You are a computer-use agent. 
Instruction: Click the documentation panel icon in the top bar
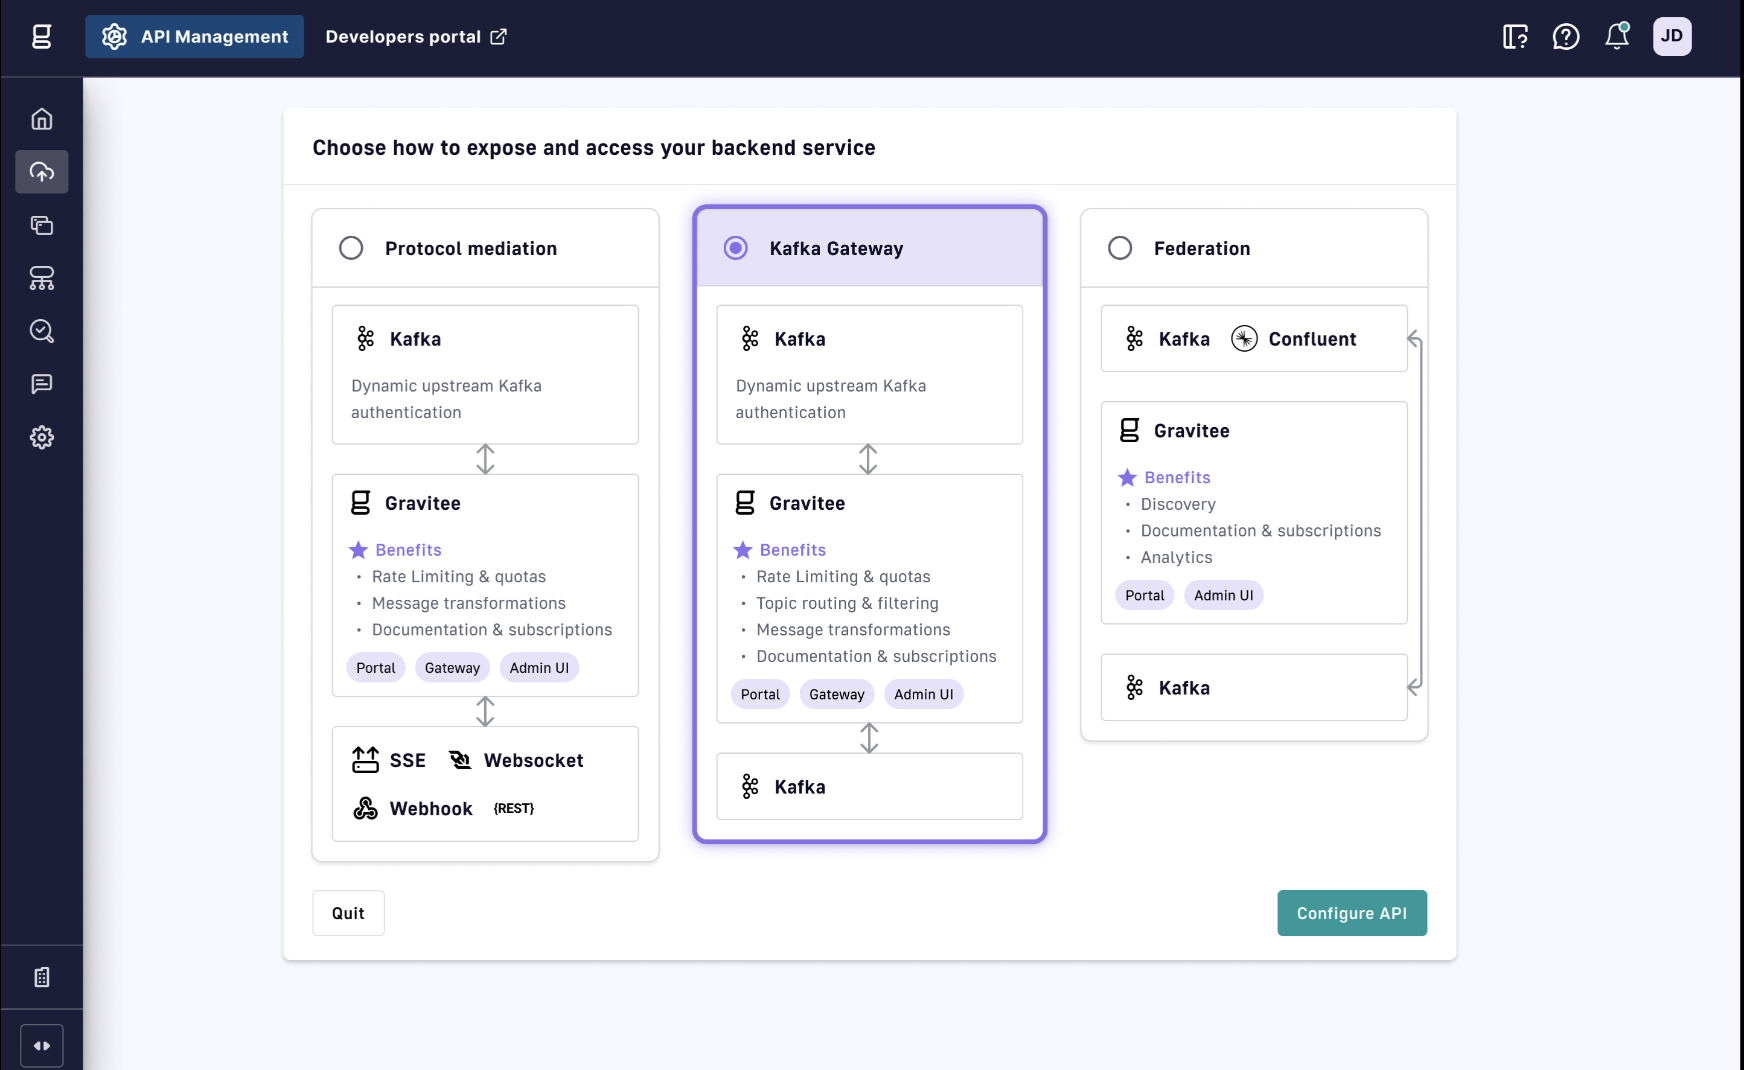1514,36
